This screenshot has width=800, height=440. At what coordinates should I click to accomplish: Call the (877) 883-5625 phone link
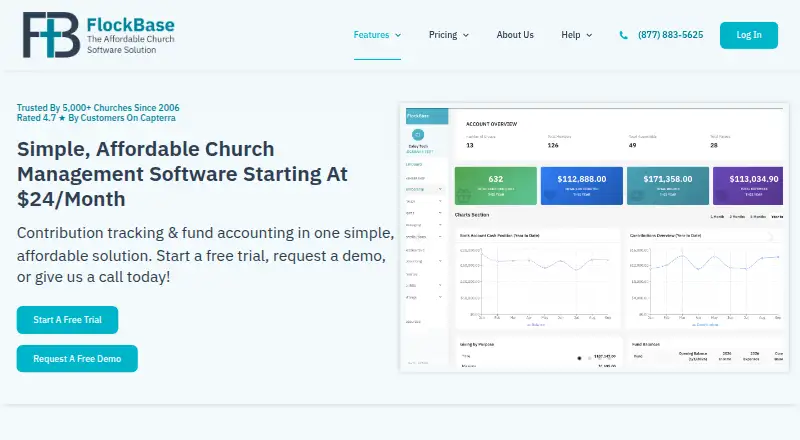point(670,35)
